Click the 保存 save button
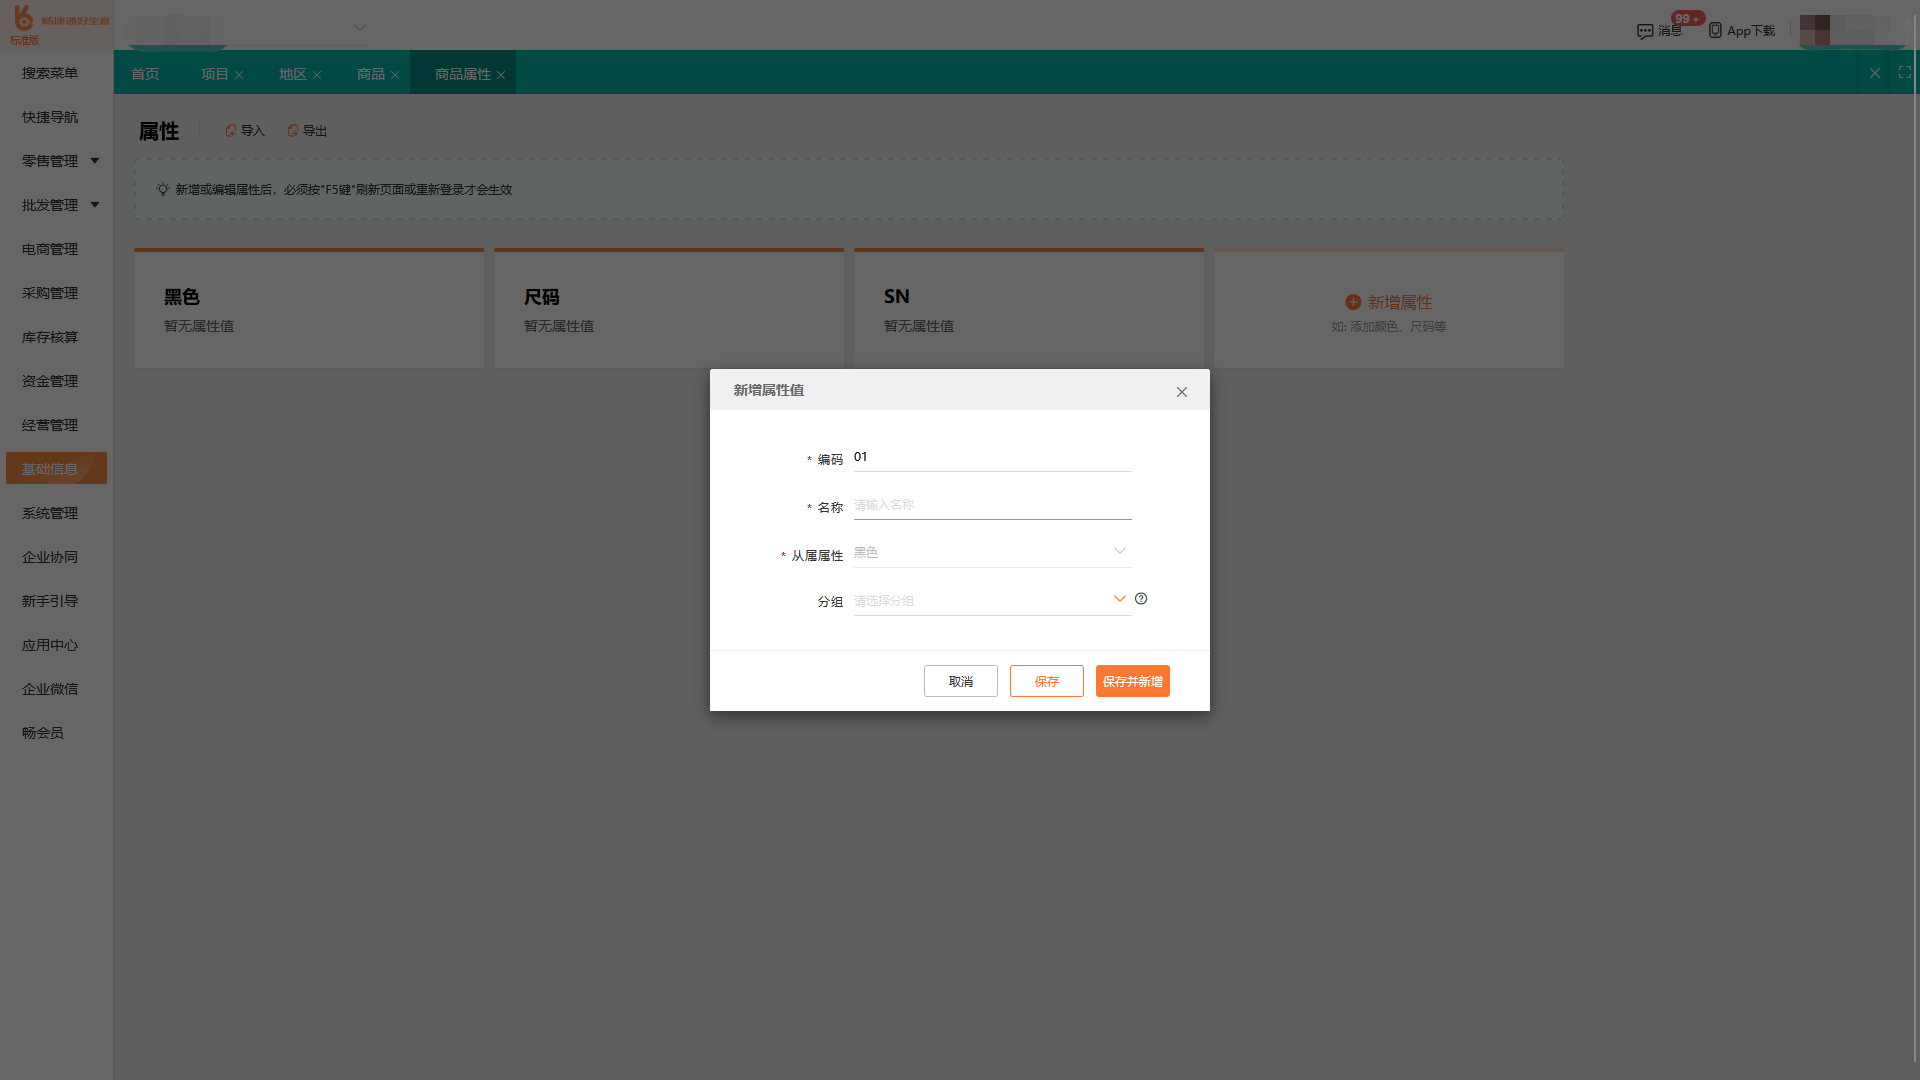Screen dimensions: 1920x1080 (x=1047, y=680)
